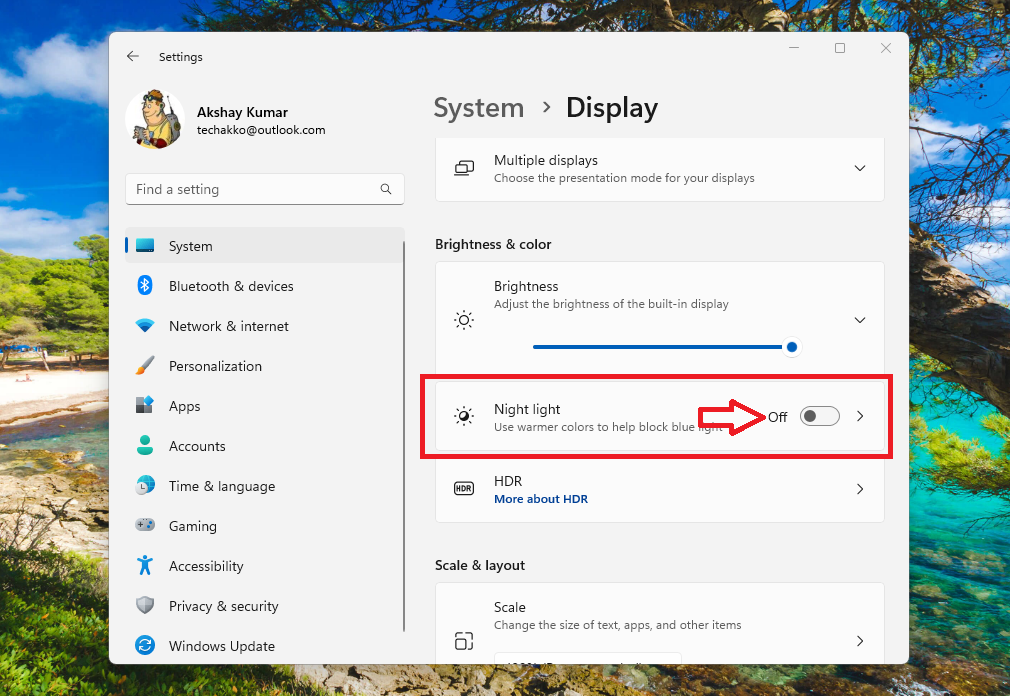Click the Apps icon in sidebar
1010x696 pixels.
click(x=145, y=406)
